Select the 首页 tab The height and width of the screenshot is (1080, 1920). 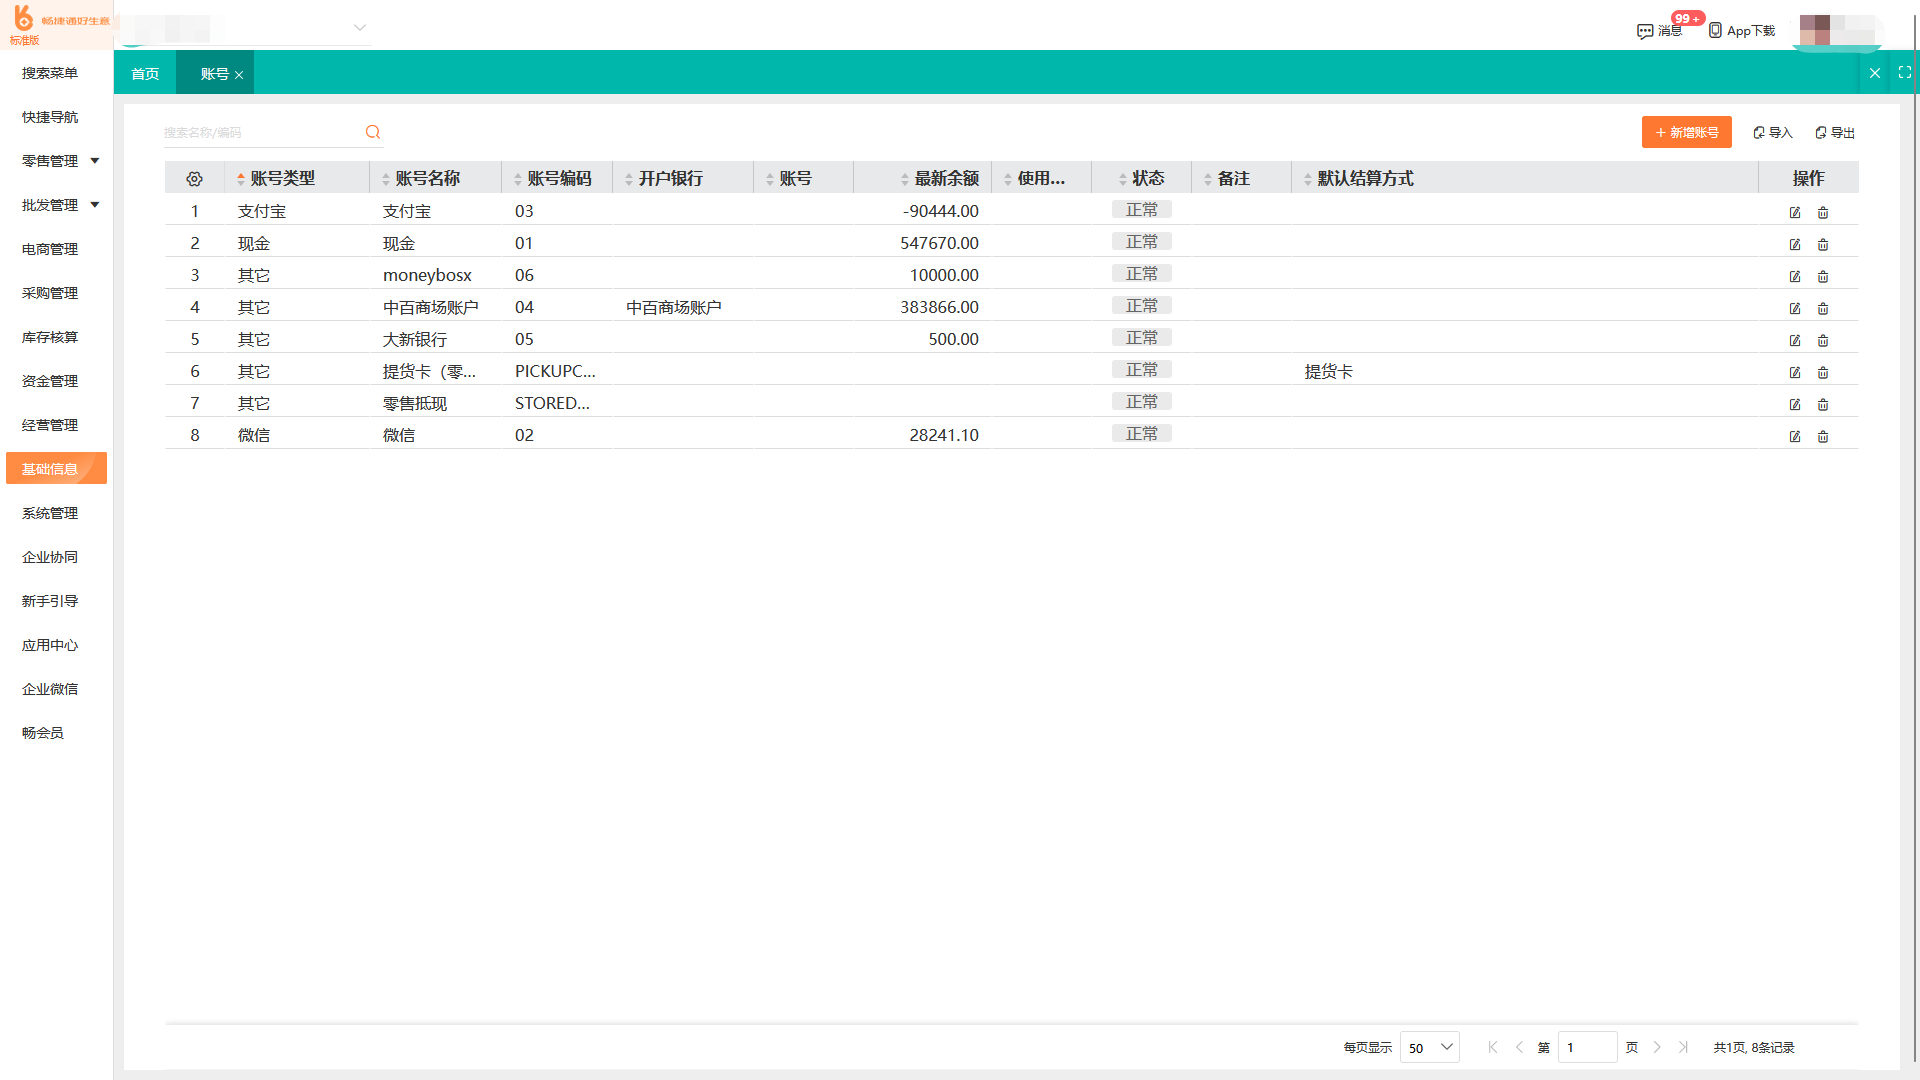[x=144, y=73]
